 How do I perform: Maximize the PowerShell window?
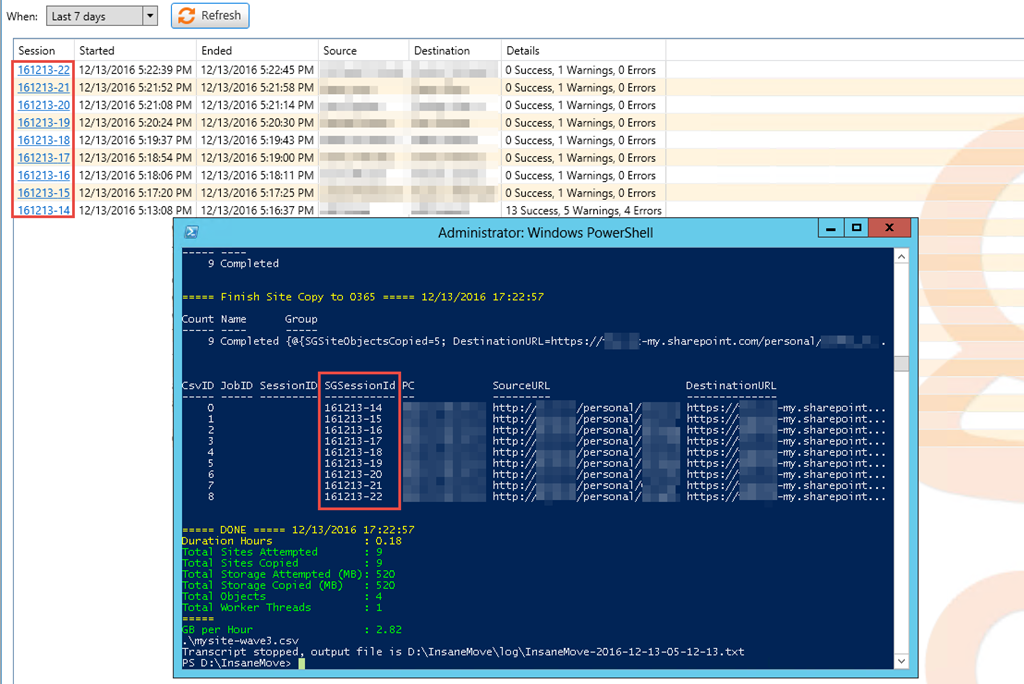click(856, 229)
